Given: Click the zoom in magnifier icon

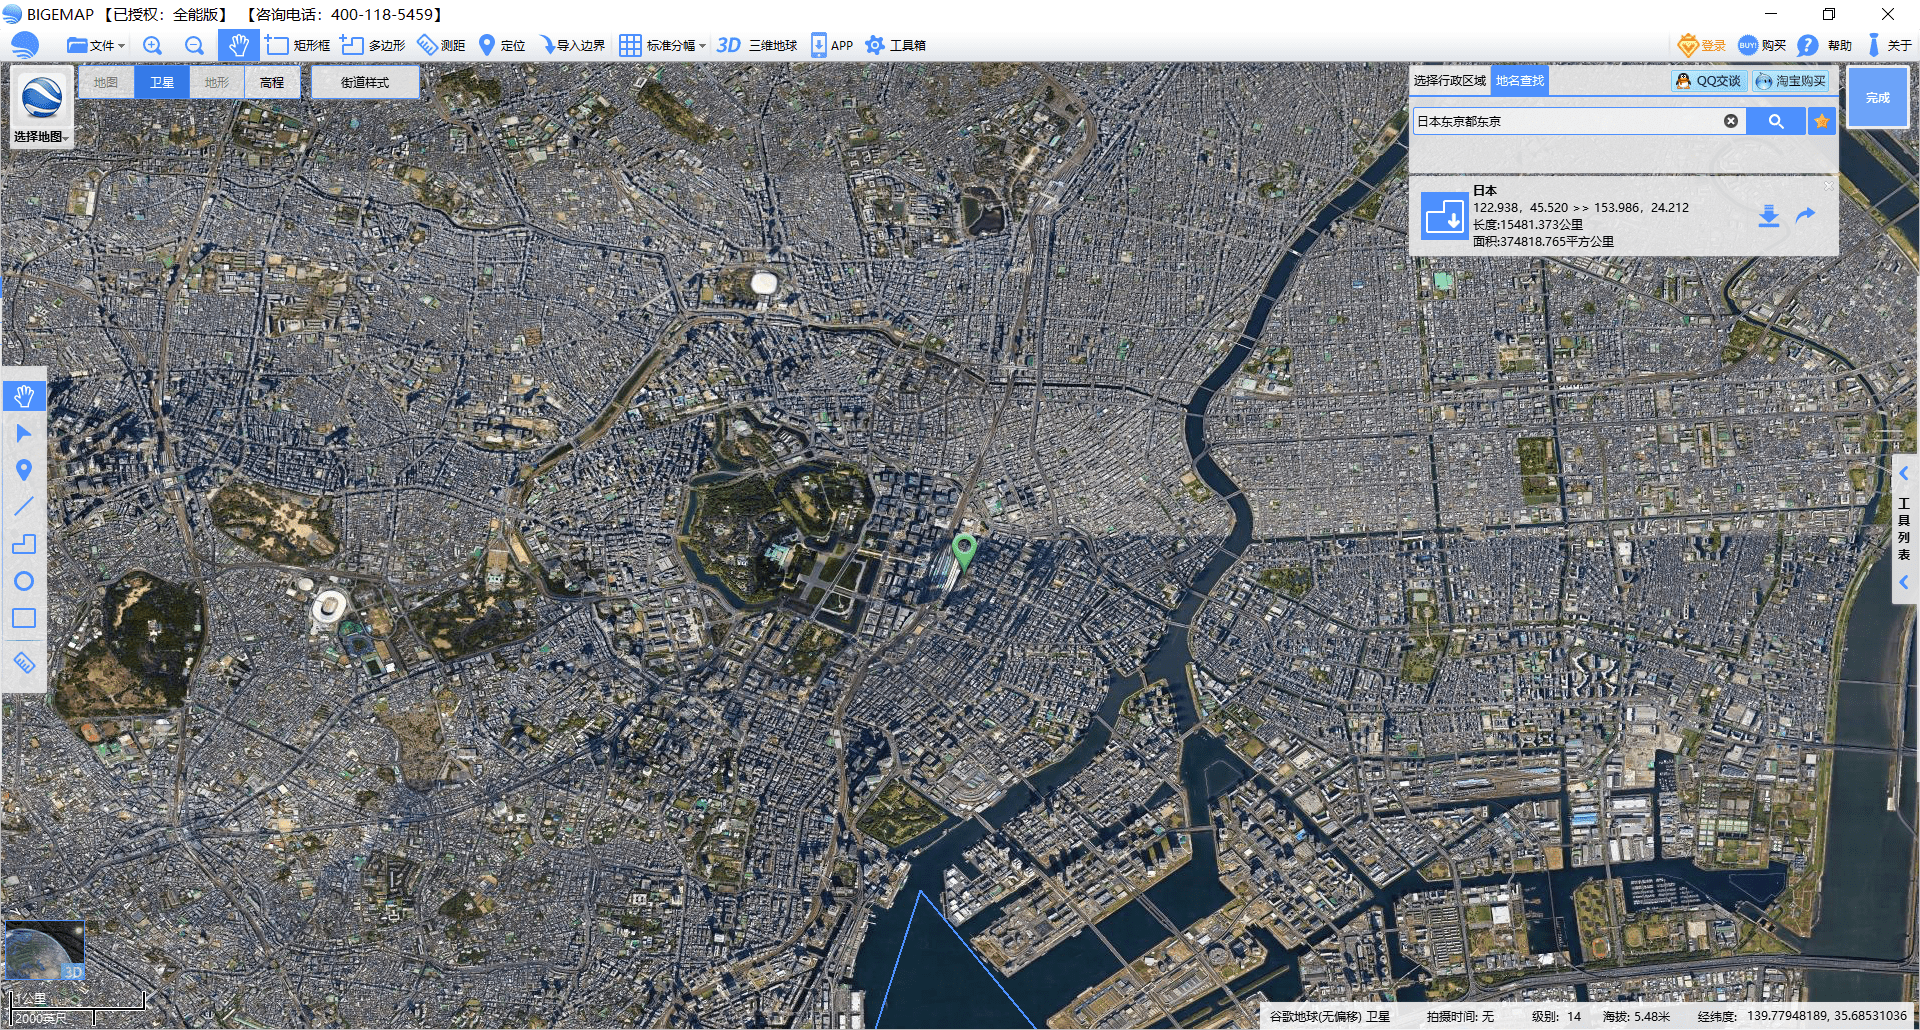Looking at the screenshot, I should 152,45.
